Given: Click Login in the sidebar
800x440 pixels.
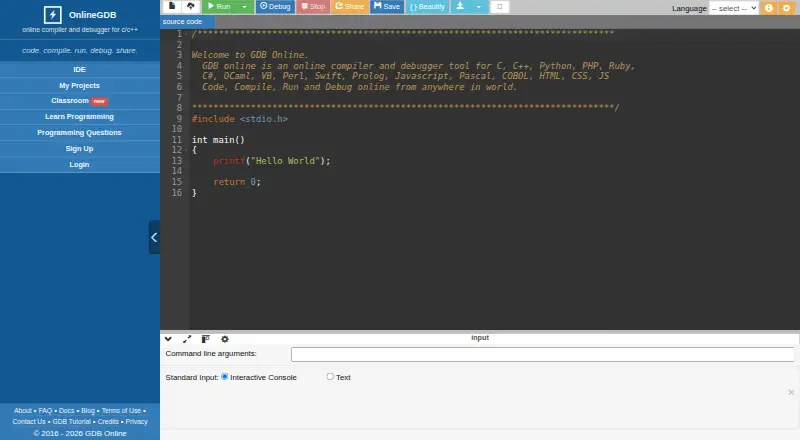Looking at the screenshot, I should point(80,164).
